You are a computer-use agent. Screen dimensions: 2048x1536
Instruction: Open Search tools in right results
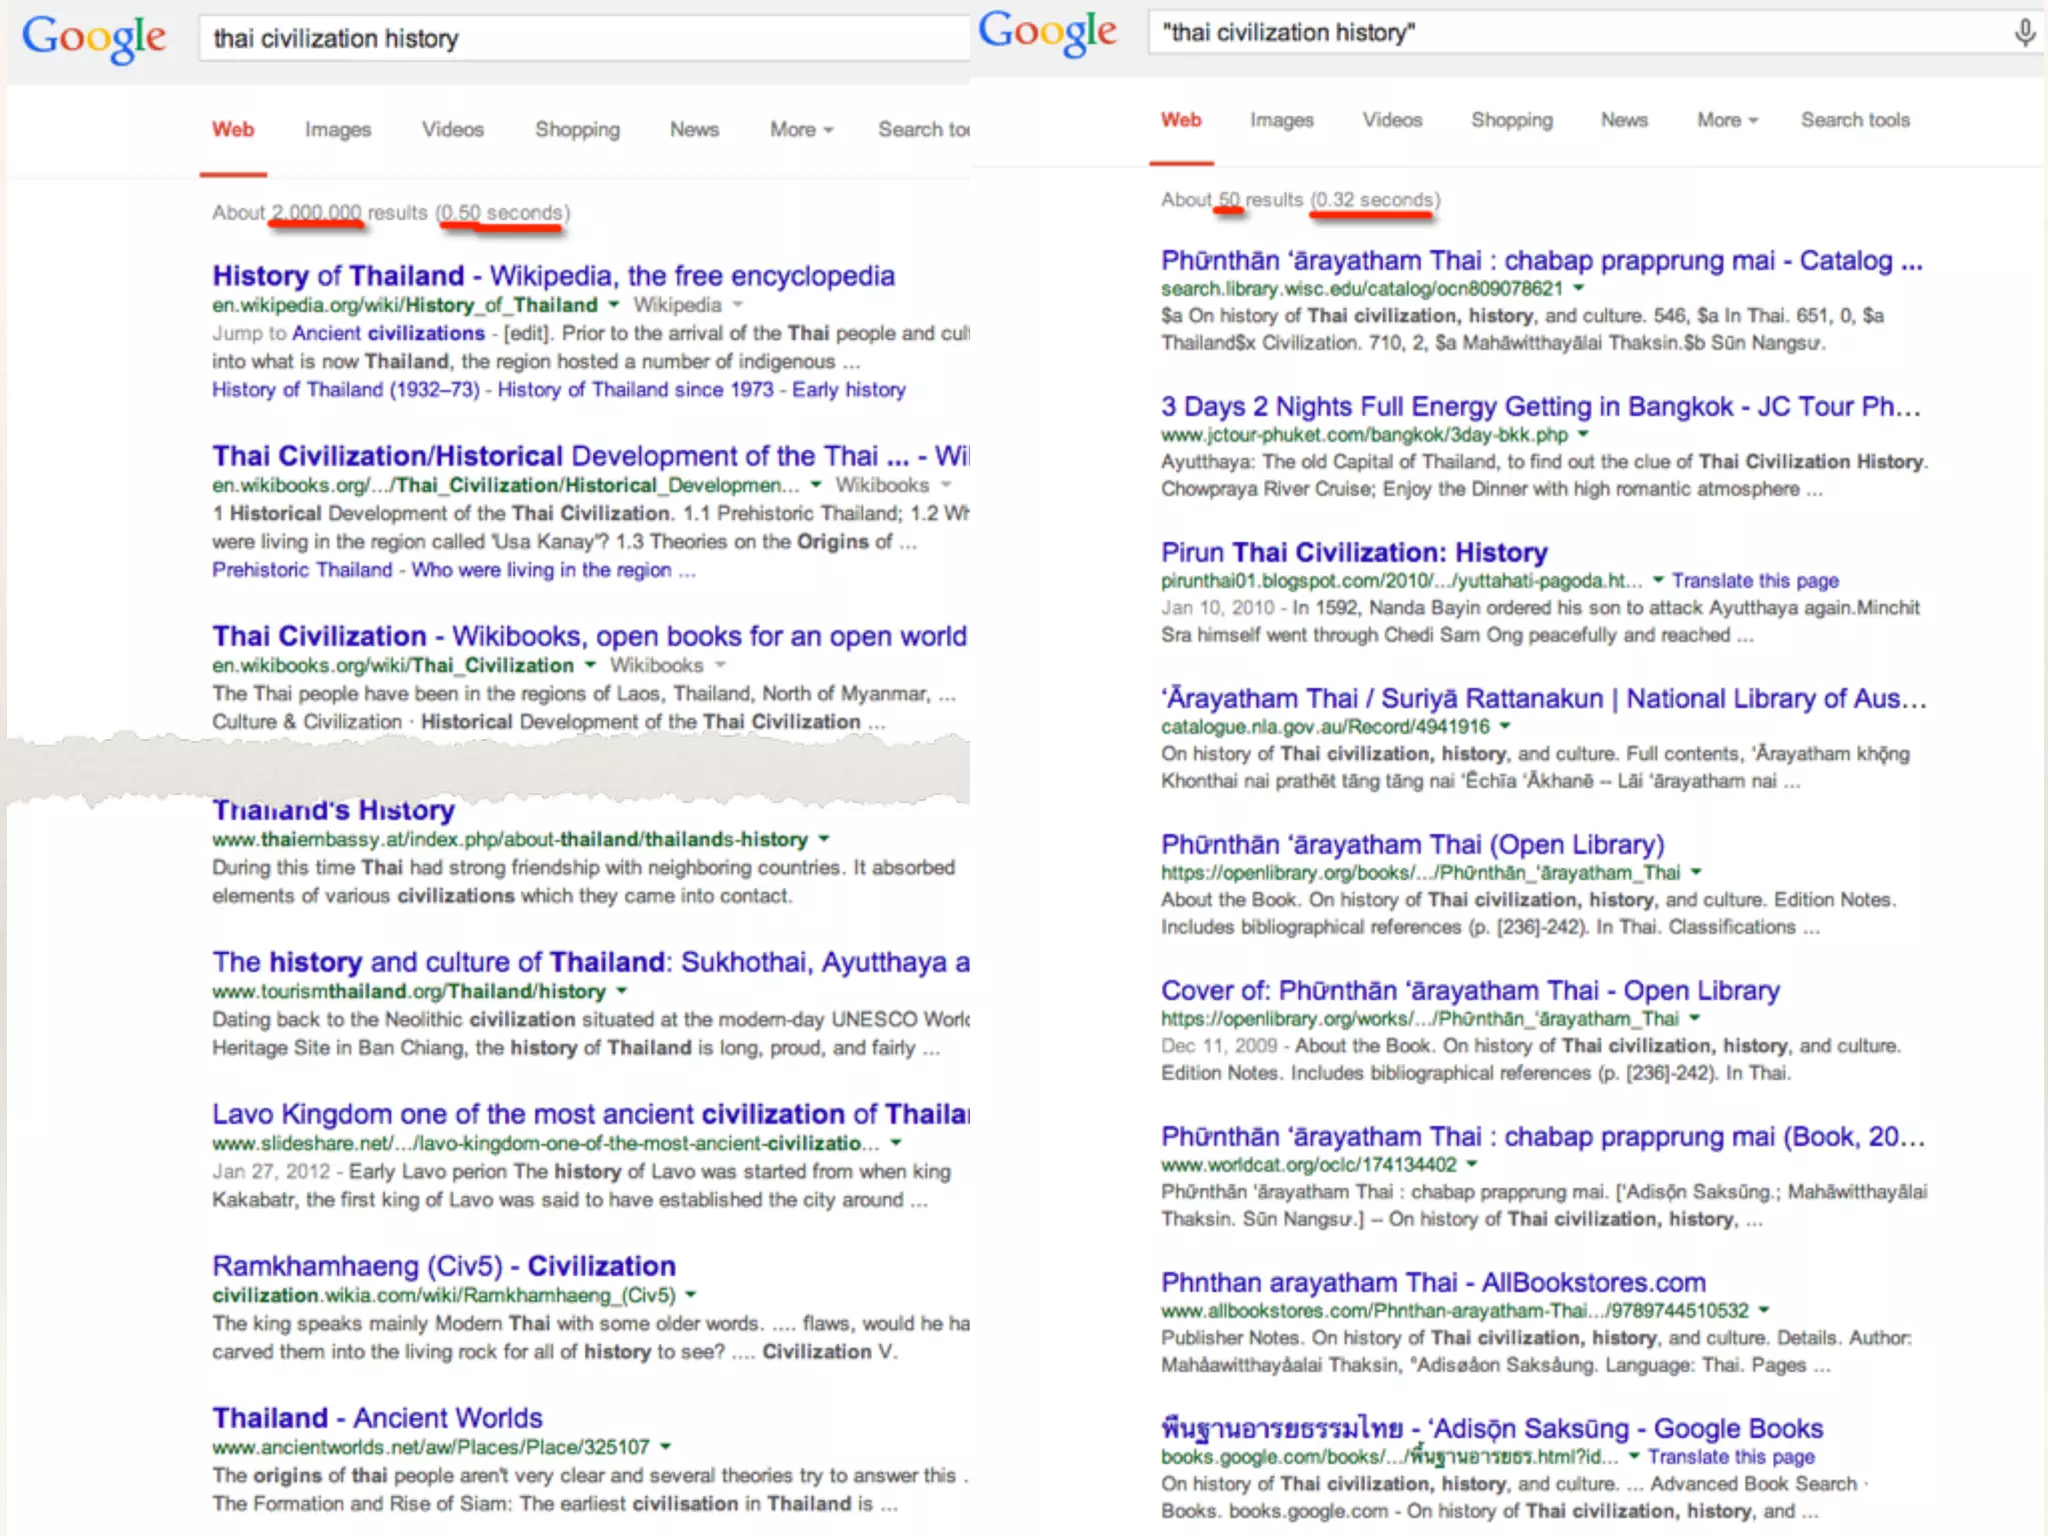point(1855,120)
